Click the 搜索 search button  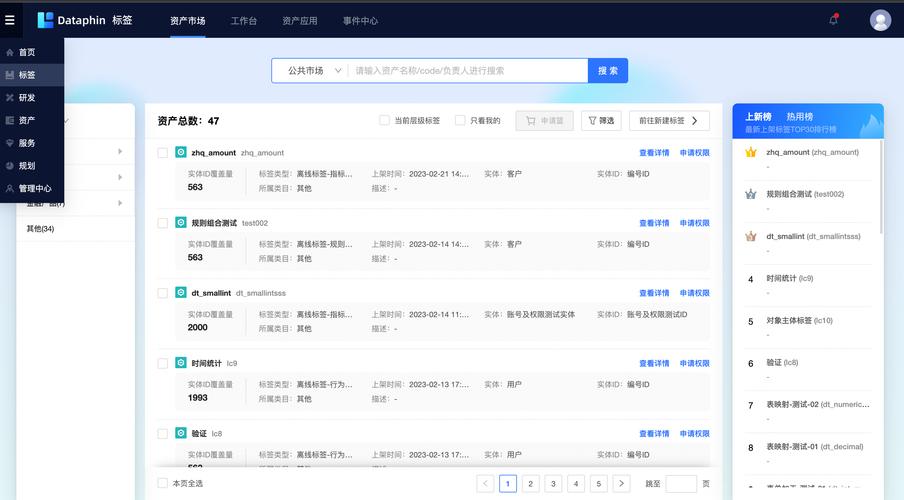coord(608,71)
